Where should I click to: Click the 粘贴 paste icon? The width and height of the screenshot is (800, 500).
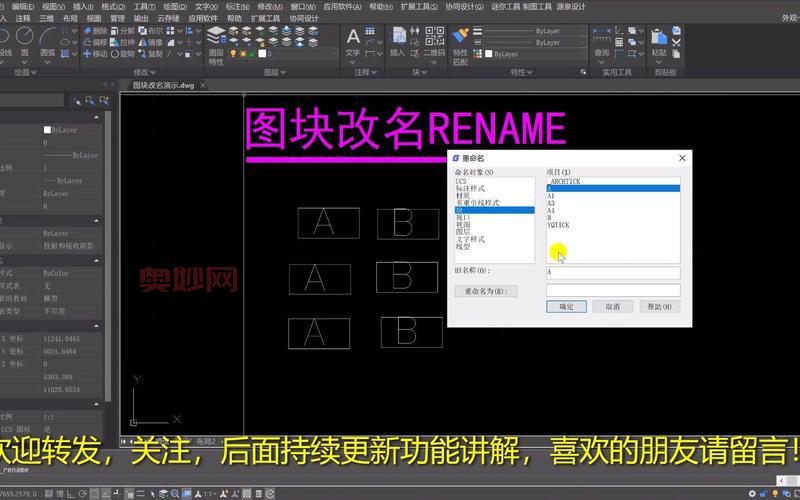[x=659, y=38]
